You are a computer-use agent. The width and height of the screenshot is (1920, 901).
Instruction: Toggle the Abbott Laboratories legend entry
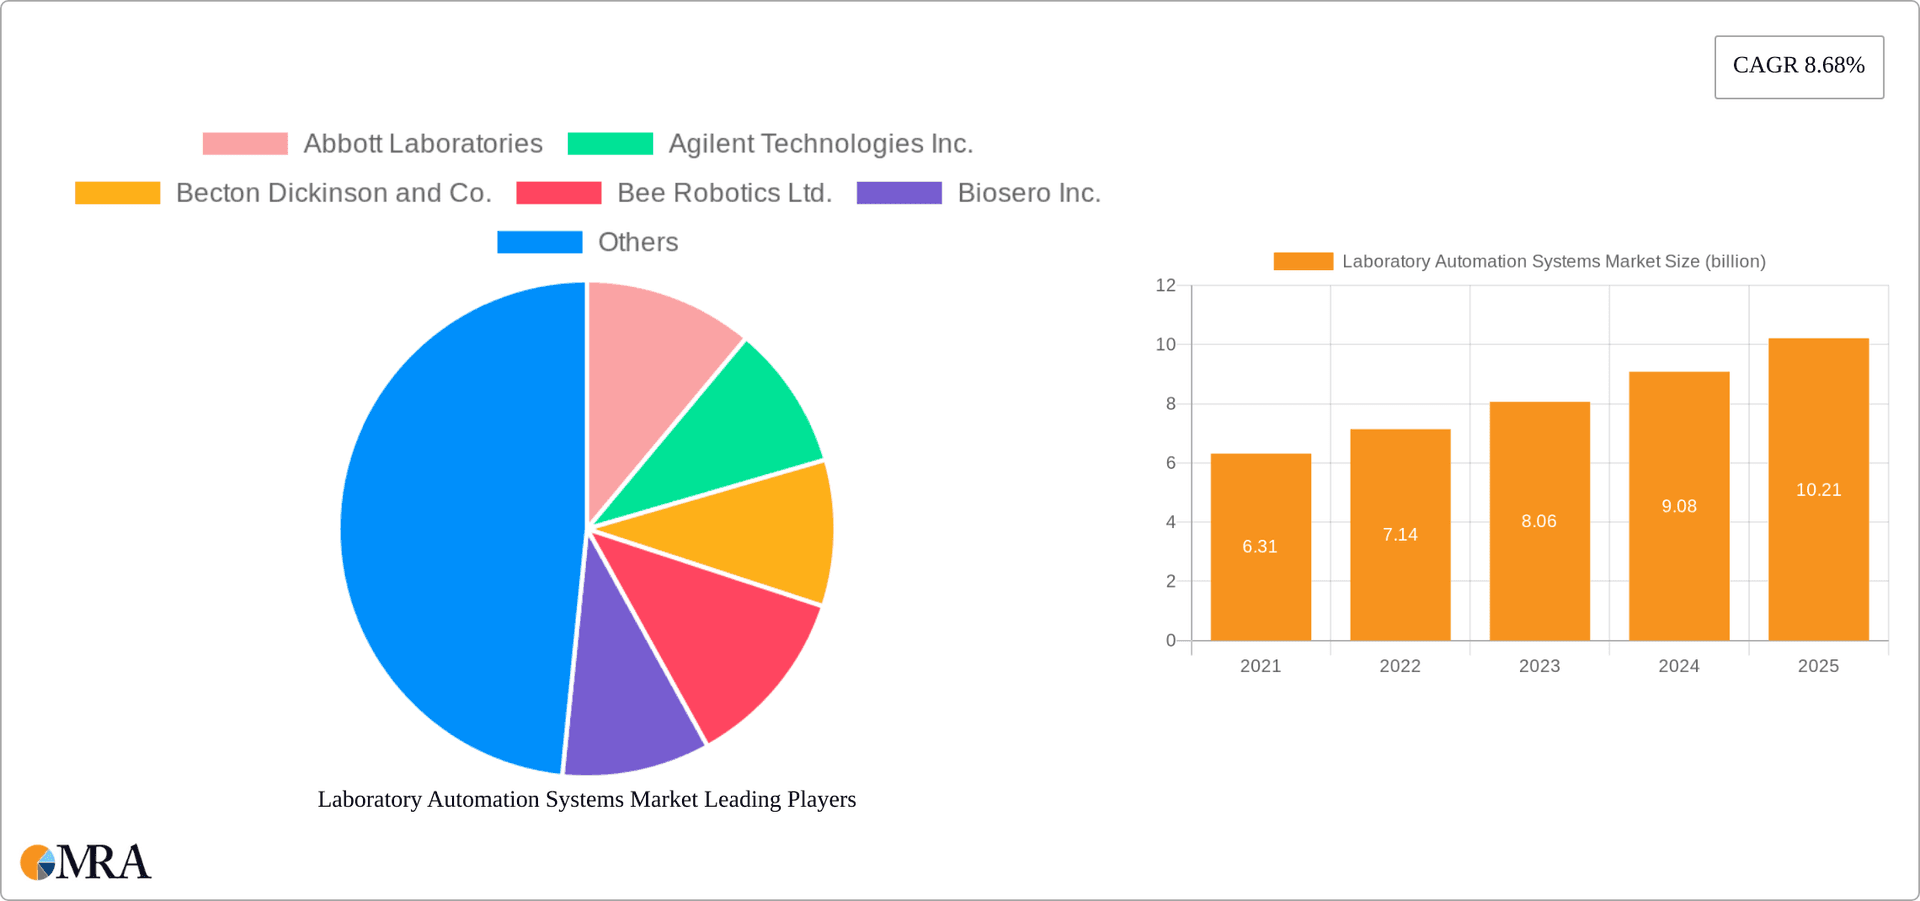point(422,143)
